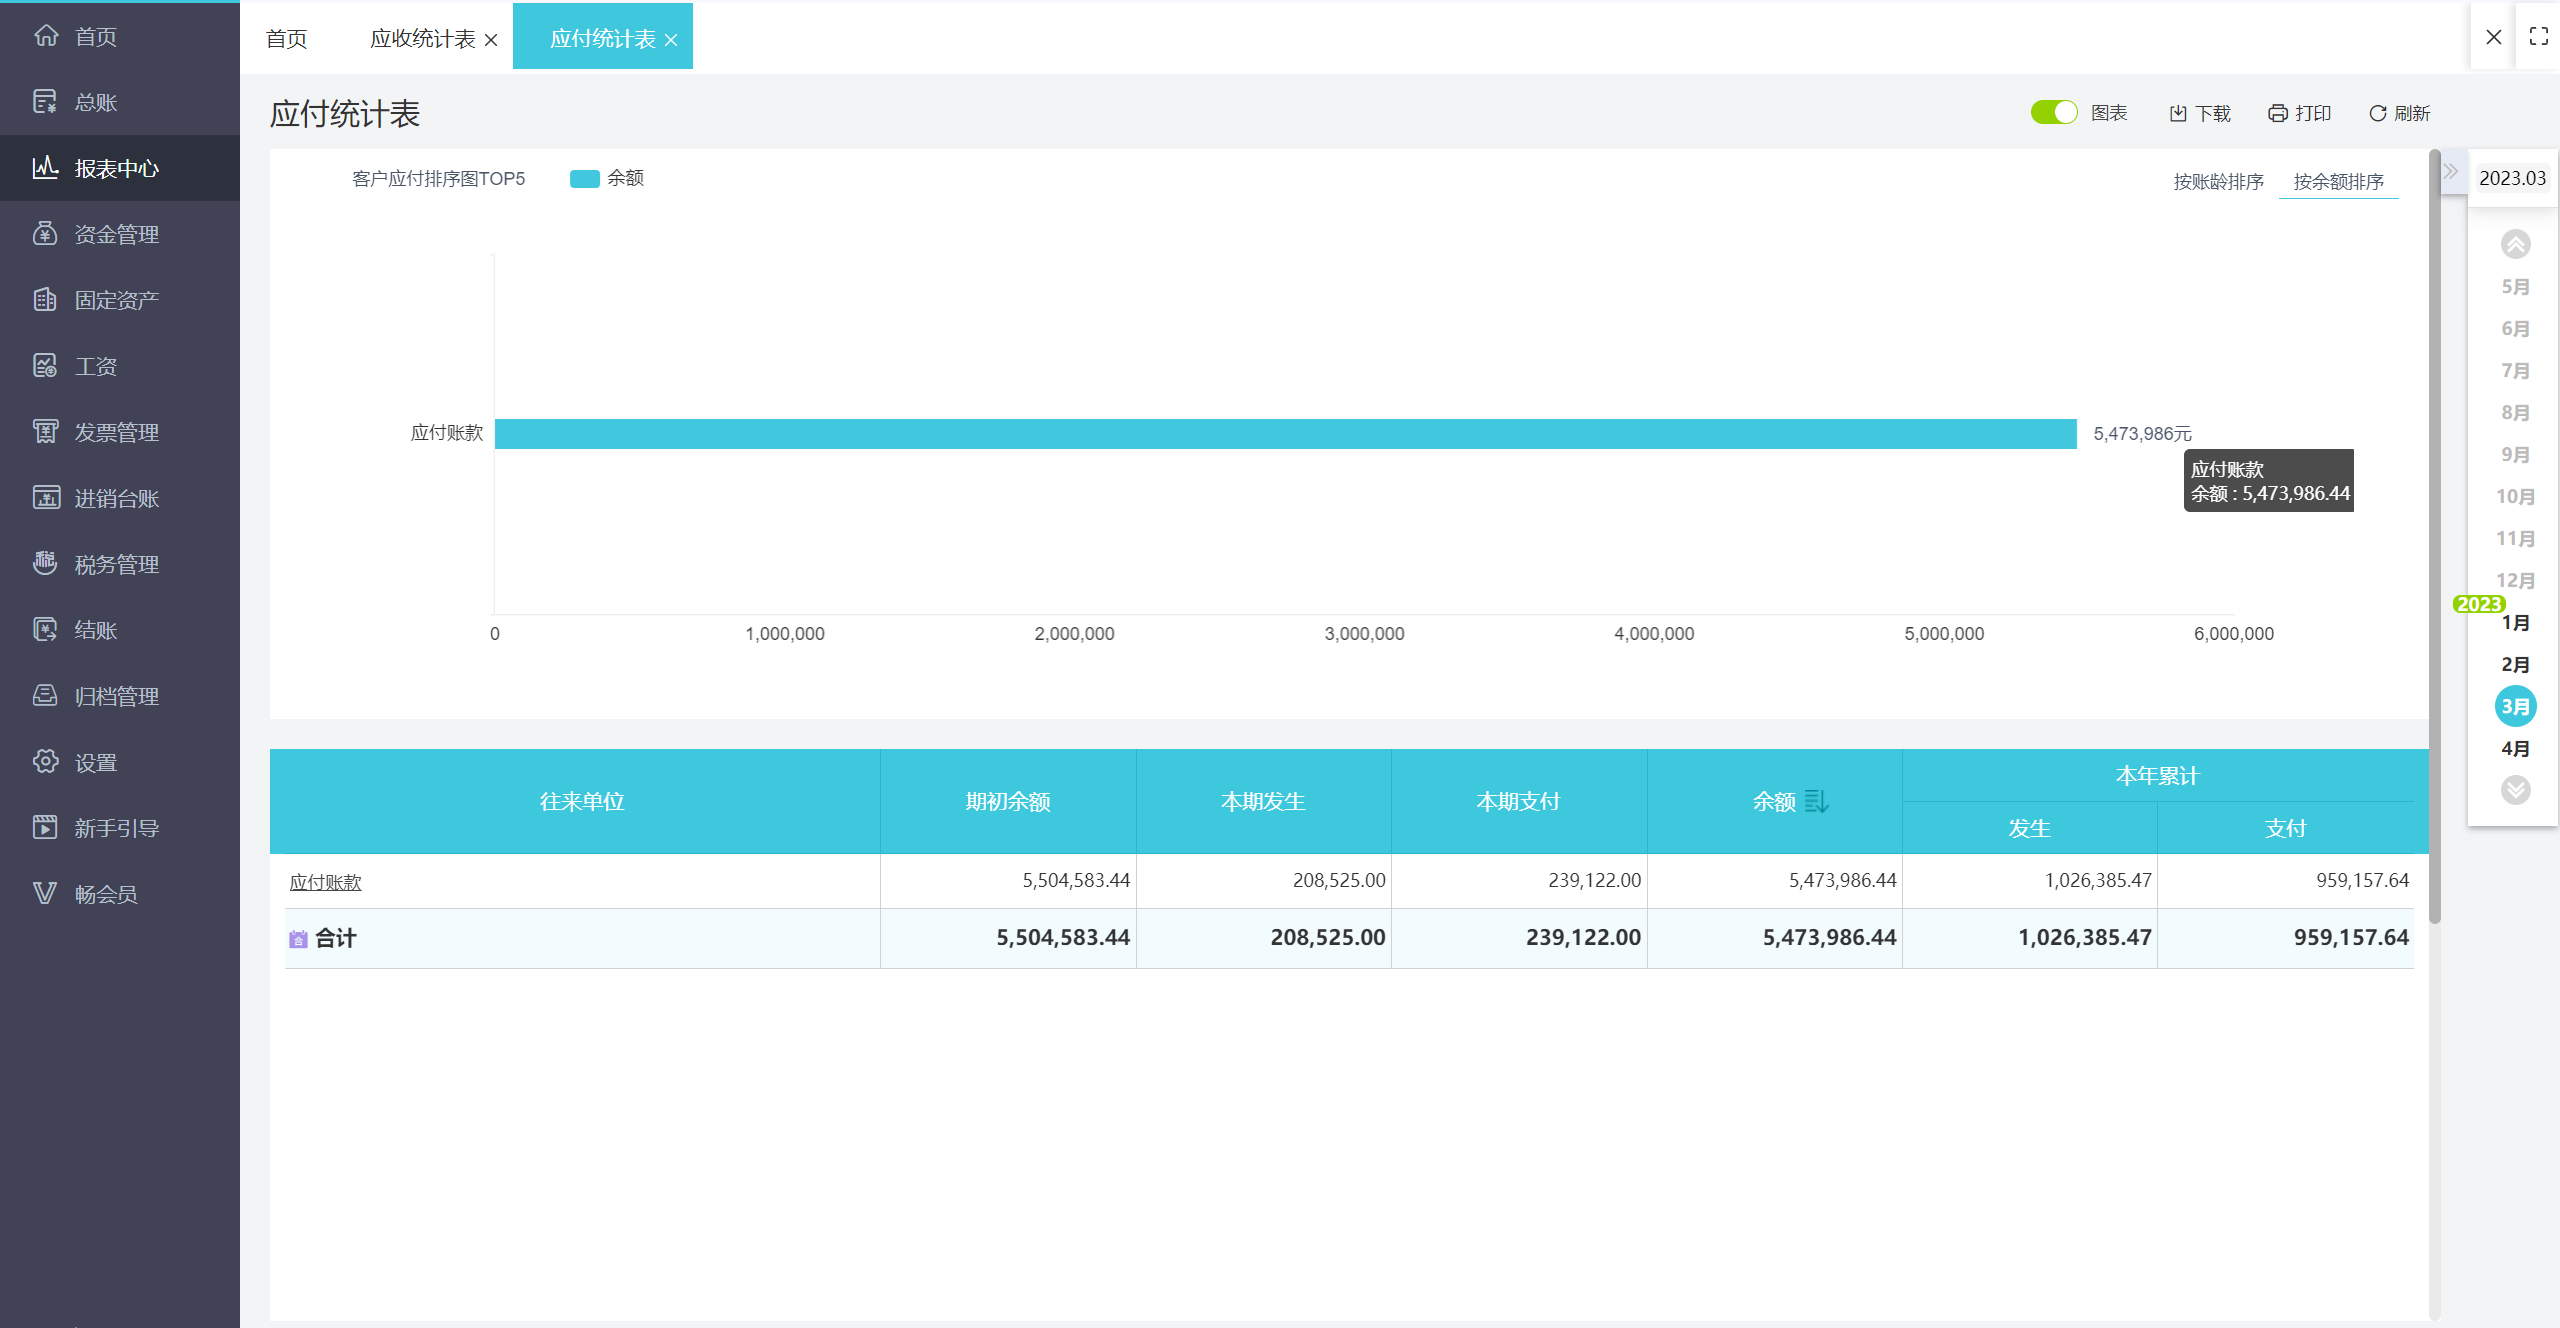Select March 3月 on timeline

(2514, 706)
